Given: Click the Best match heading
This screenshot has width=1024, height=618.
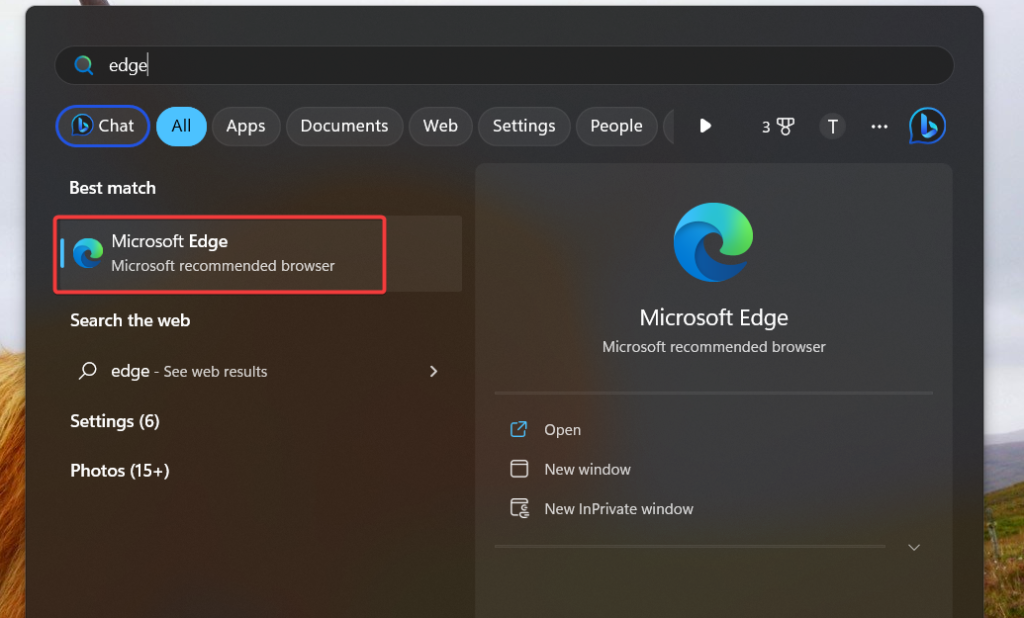Looking at the screenshot, I should click(112, 188).
